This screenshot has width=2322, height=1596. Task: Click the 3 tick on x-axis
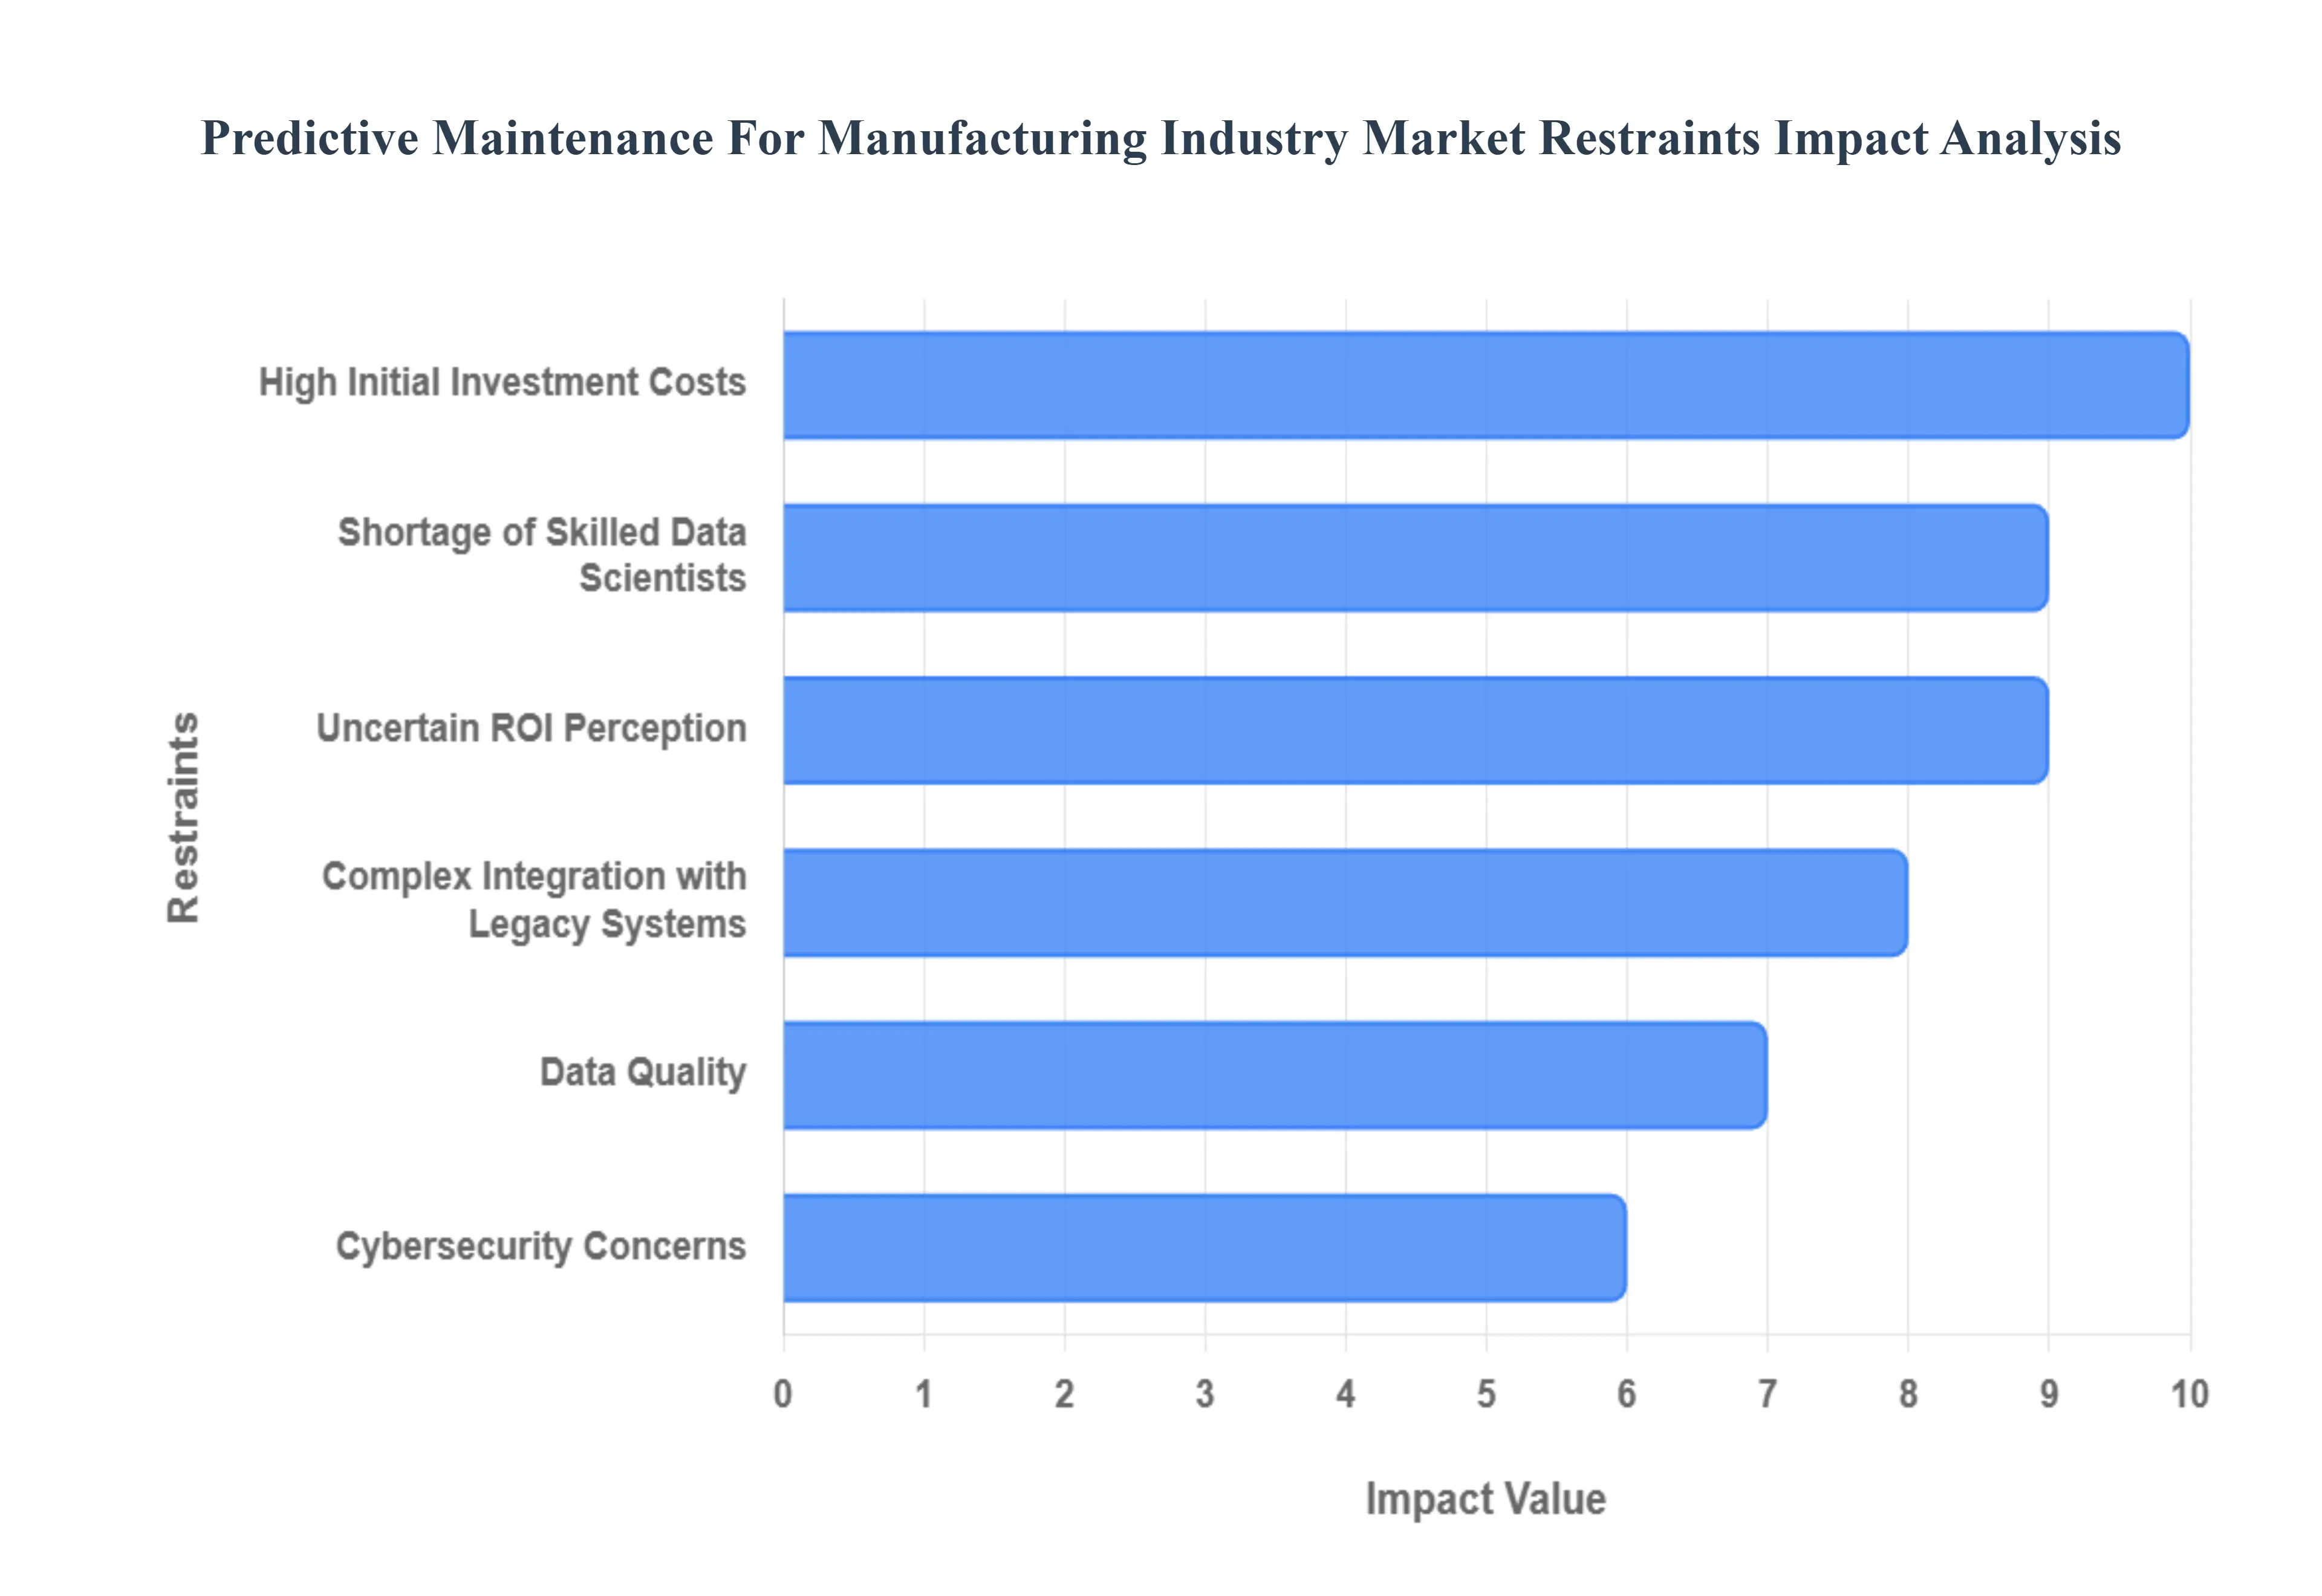point(1205,1393)
